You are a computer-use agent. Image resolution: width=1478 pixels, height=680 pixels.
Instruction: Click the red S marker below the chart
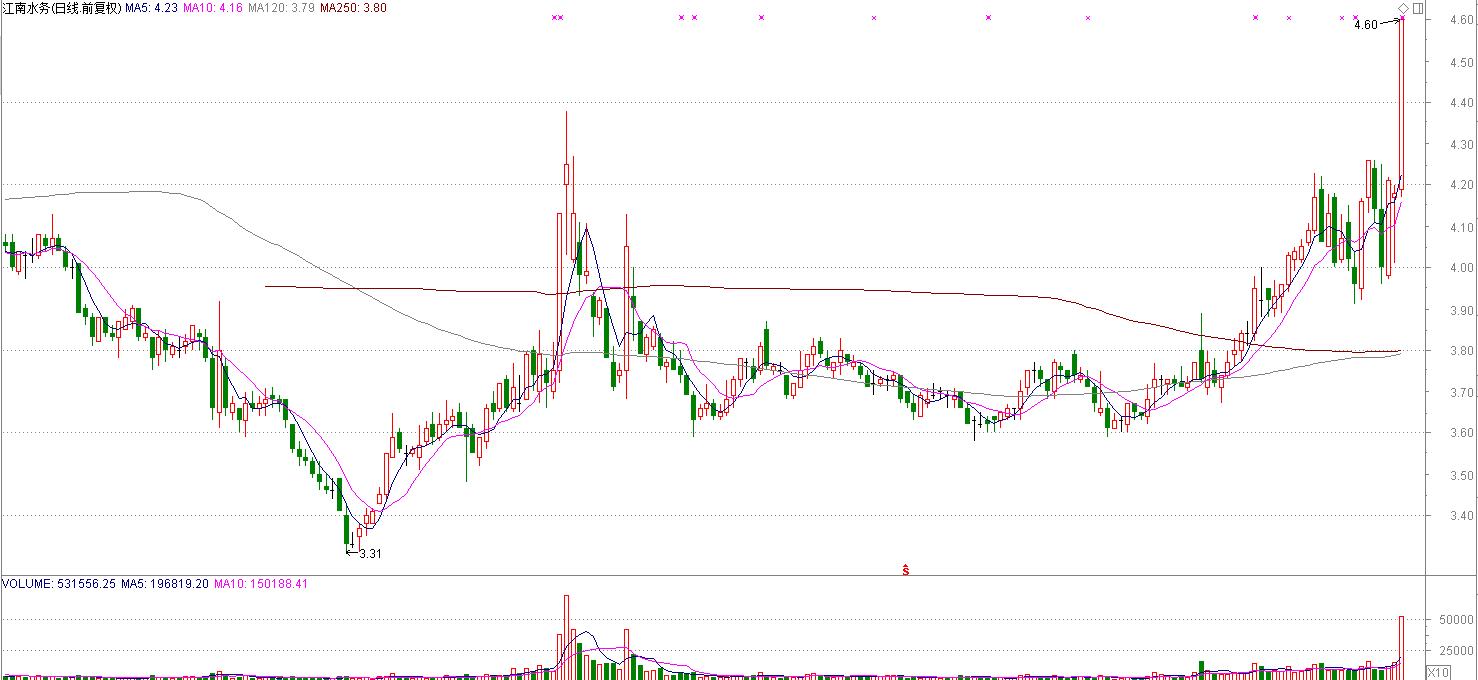coord(905,570)
